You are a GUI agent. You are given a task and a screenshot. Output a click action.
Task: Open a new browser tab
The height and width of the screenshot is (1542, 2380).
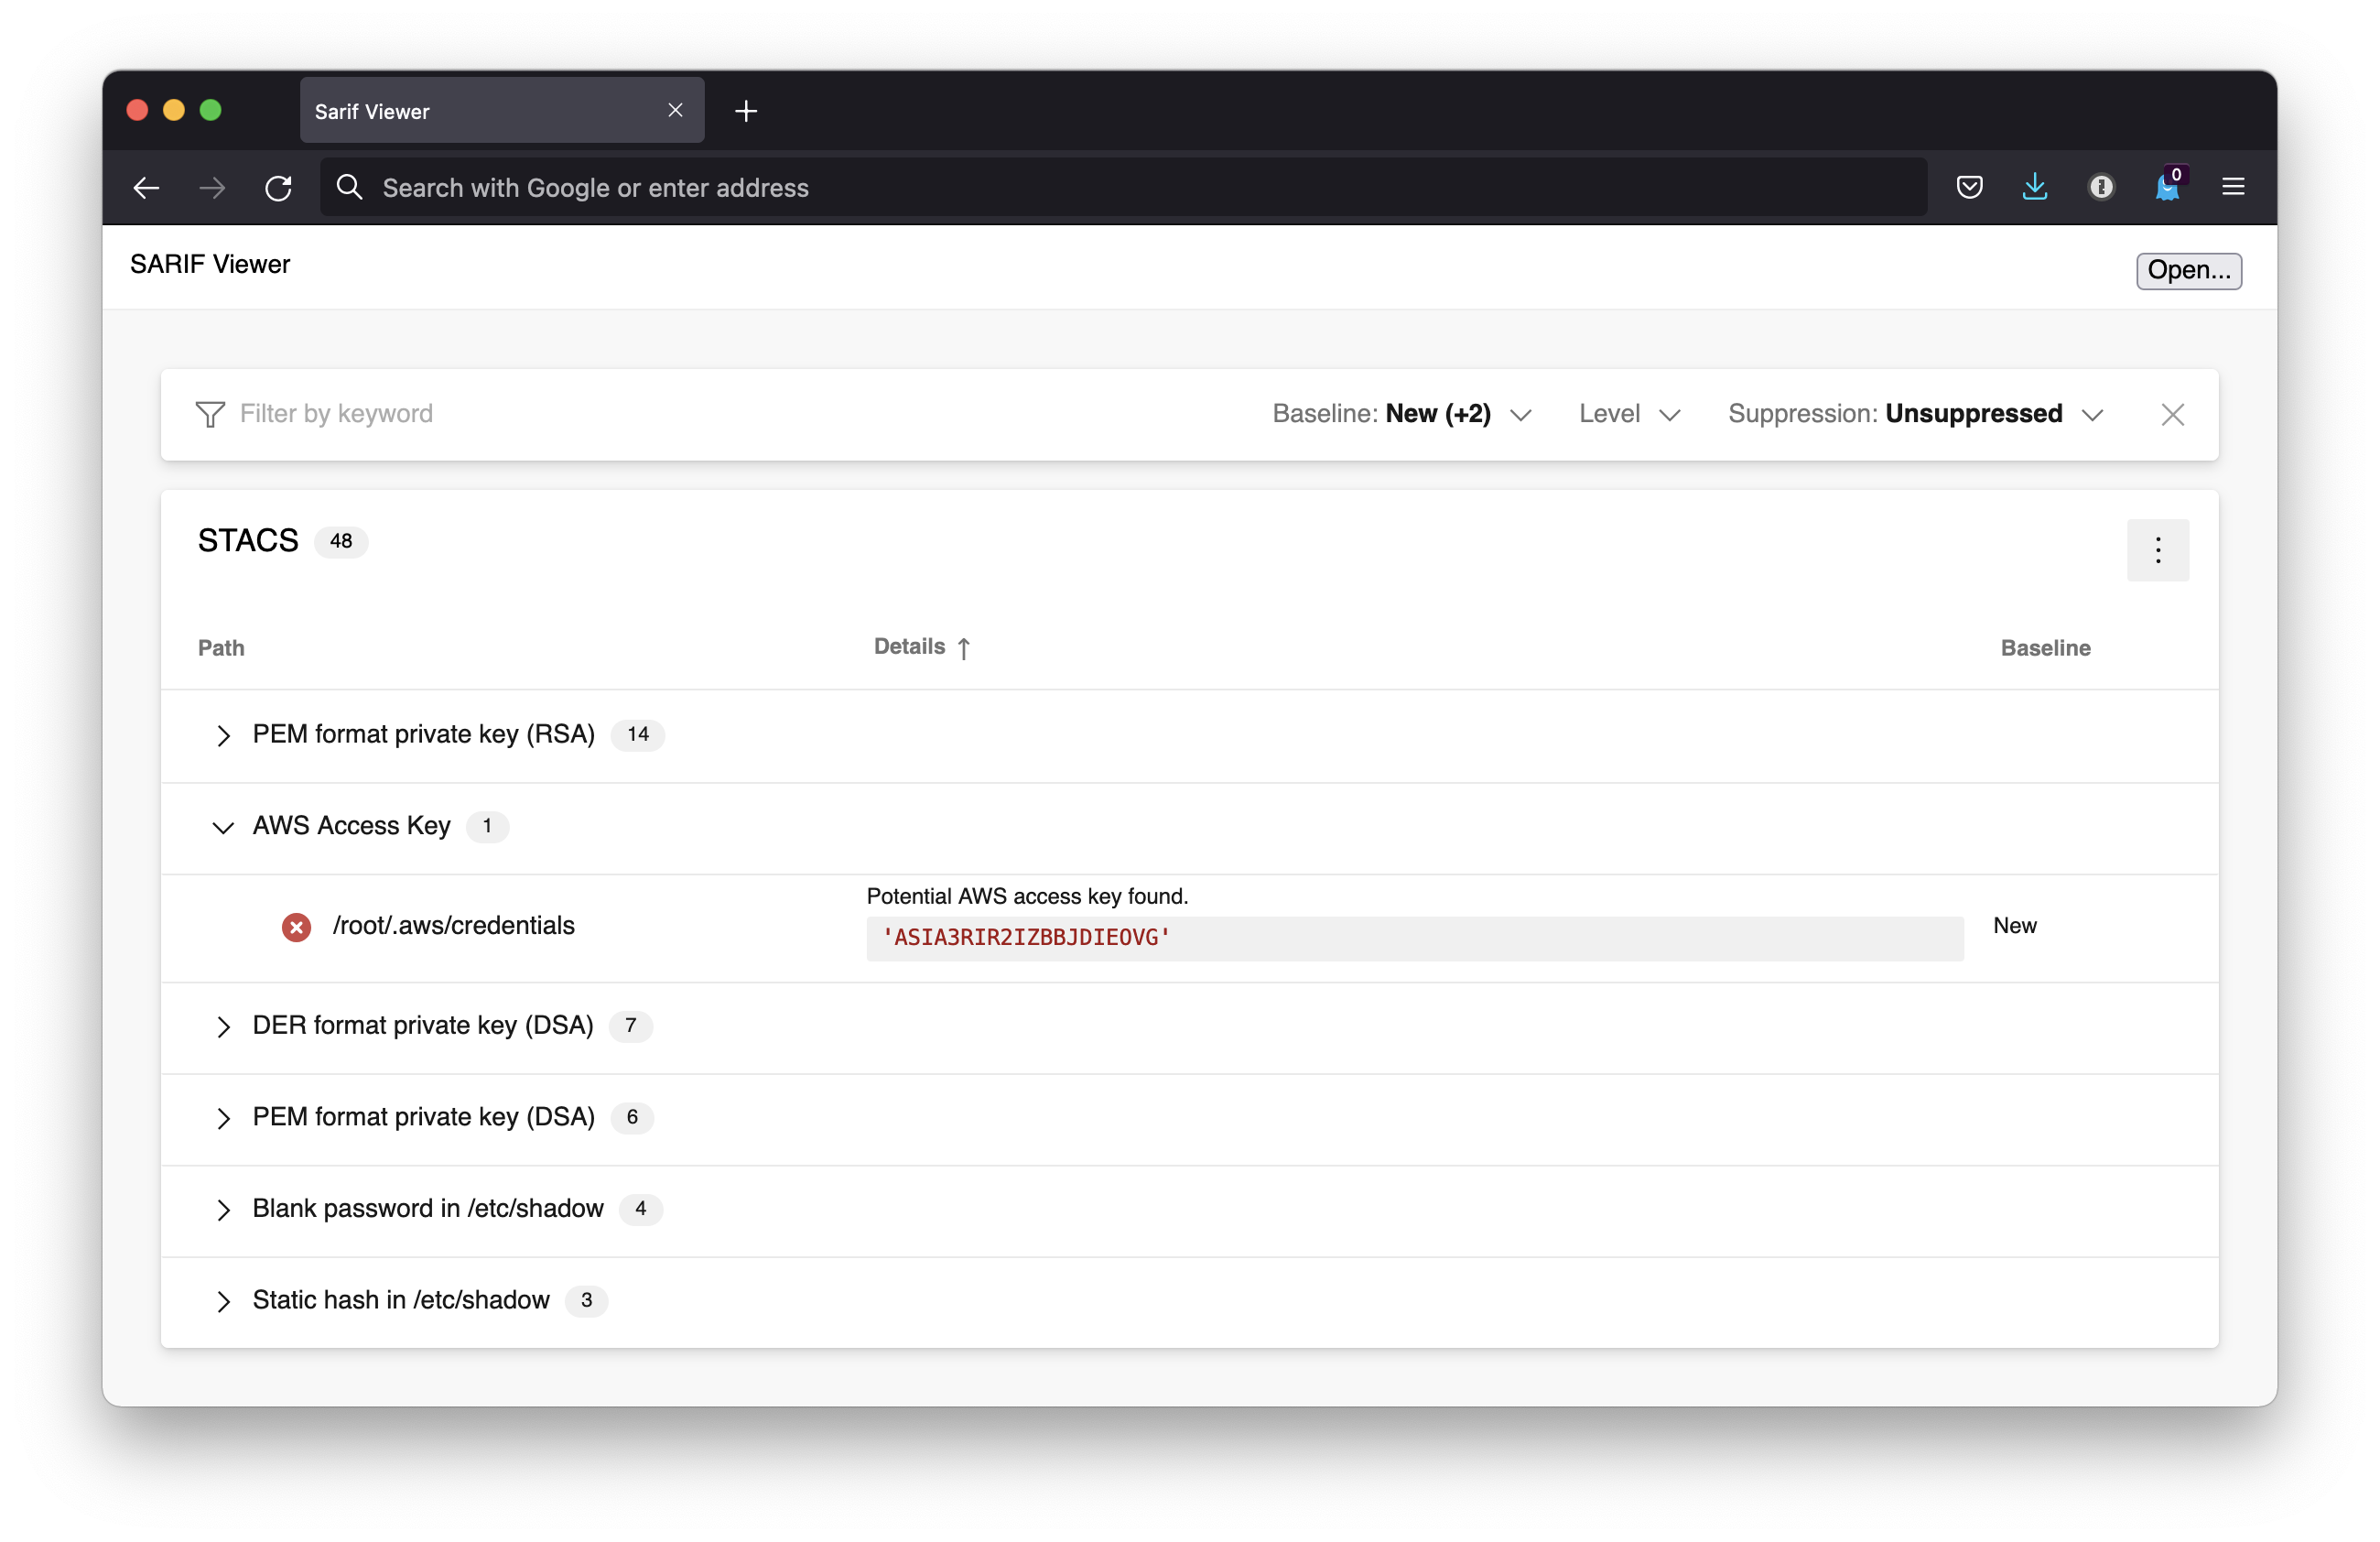tap(747, 111)
